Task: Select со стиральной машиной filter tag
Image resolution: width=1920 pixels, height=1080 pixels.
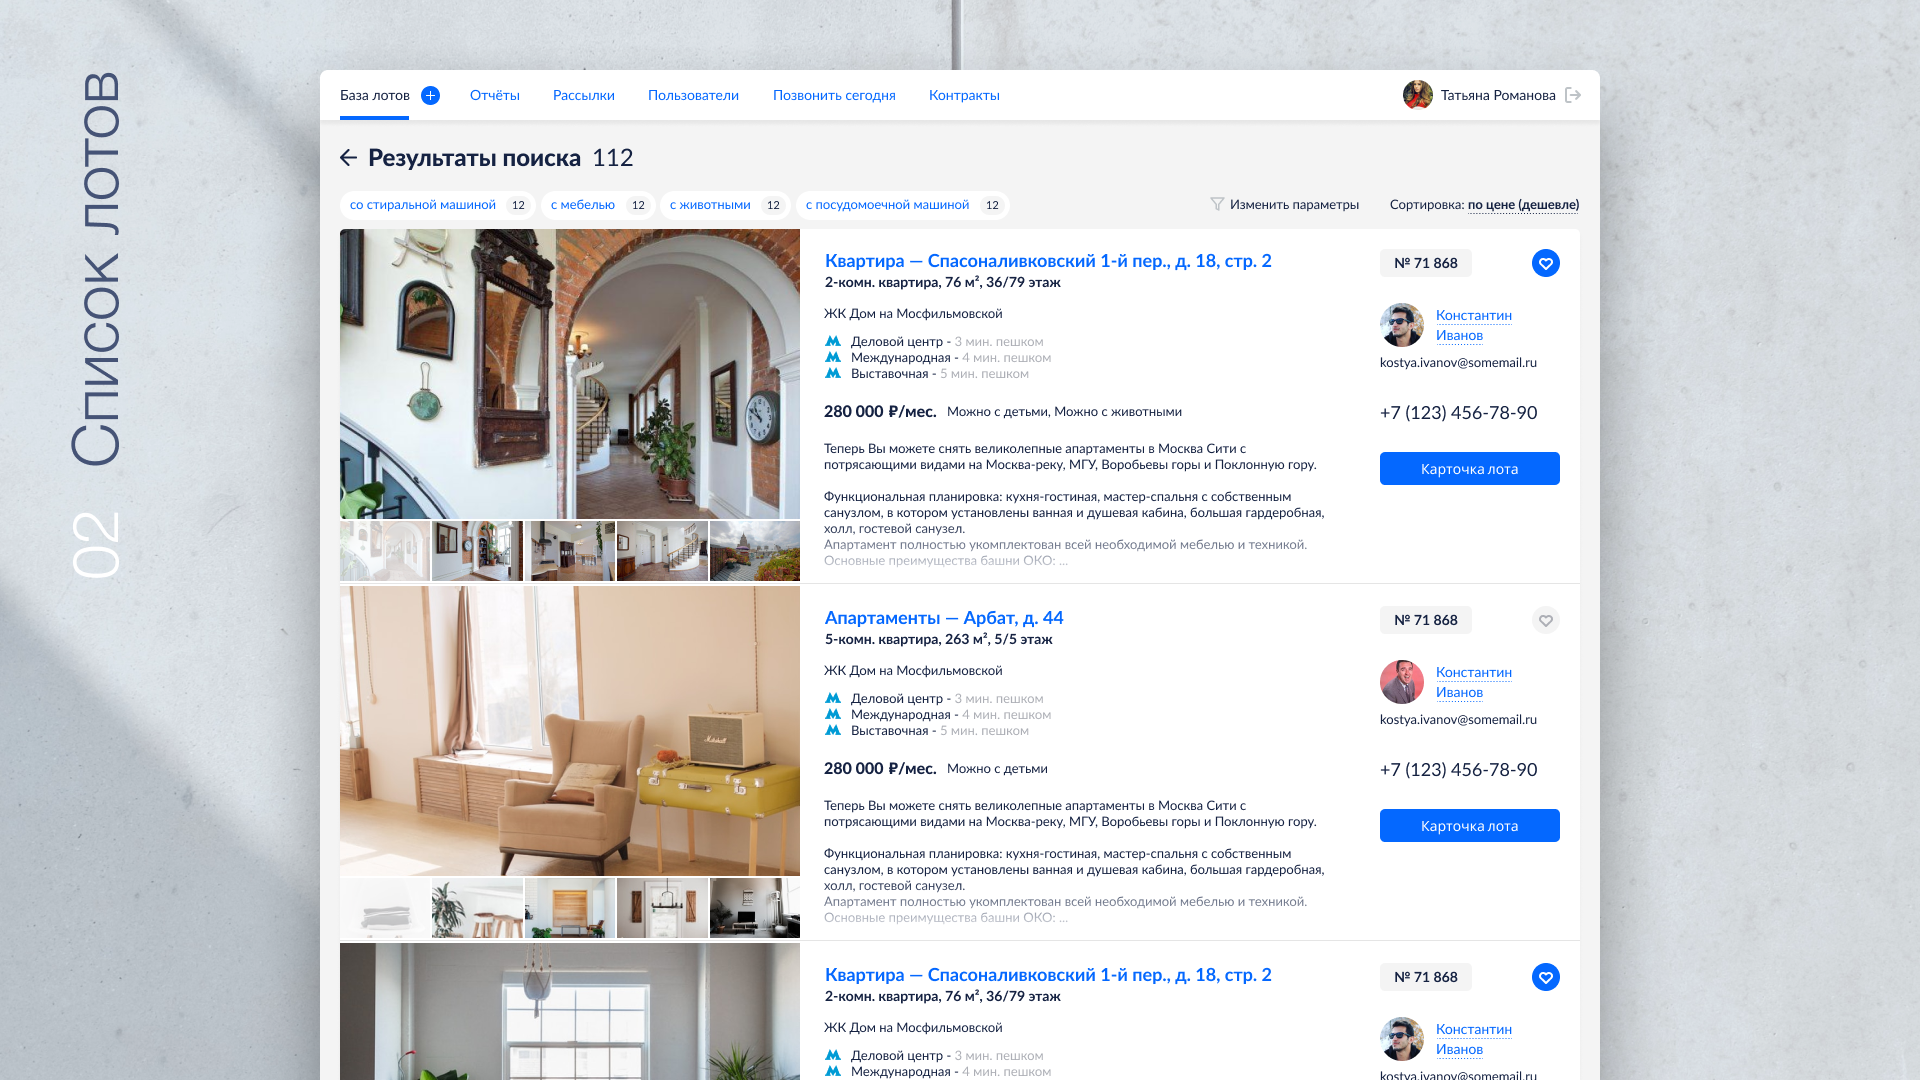Action: (426, 204)
